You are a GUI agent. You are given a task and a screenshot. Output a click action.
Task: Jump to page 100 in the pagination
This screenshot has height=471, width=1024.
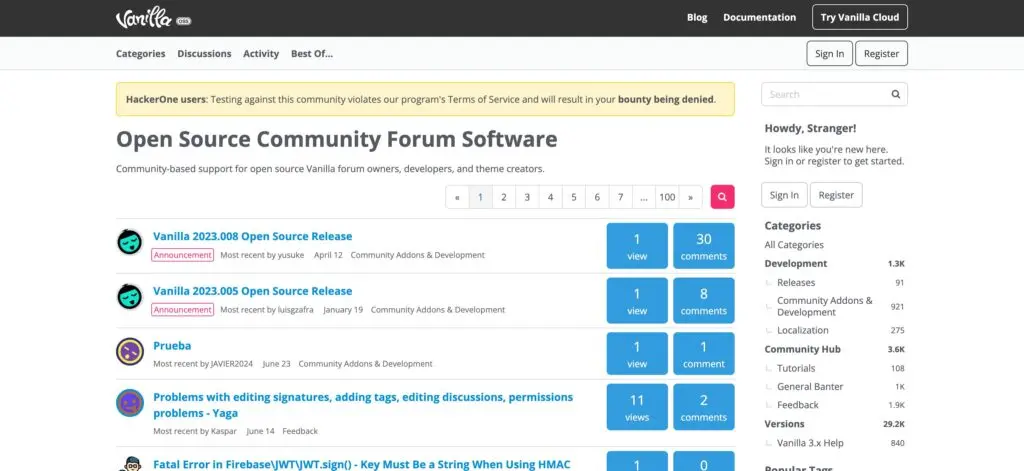tap(667, 197)
